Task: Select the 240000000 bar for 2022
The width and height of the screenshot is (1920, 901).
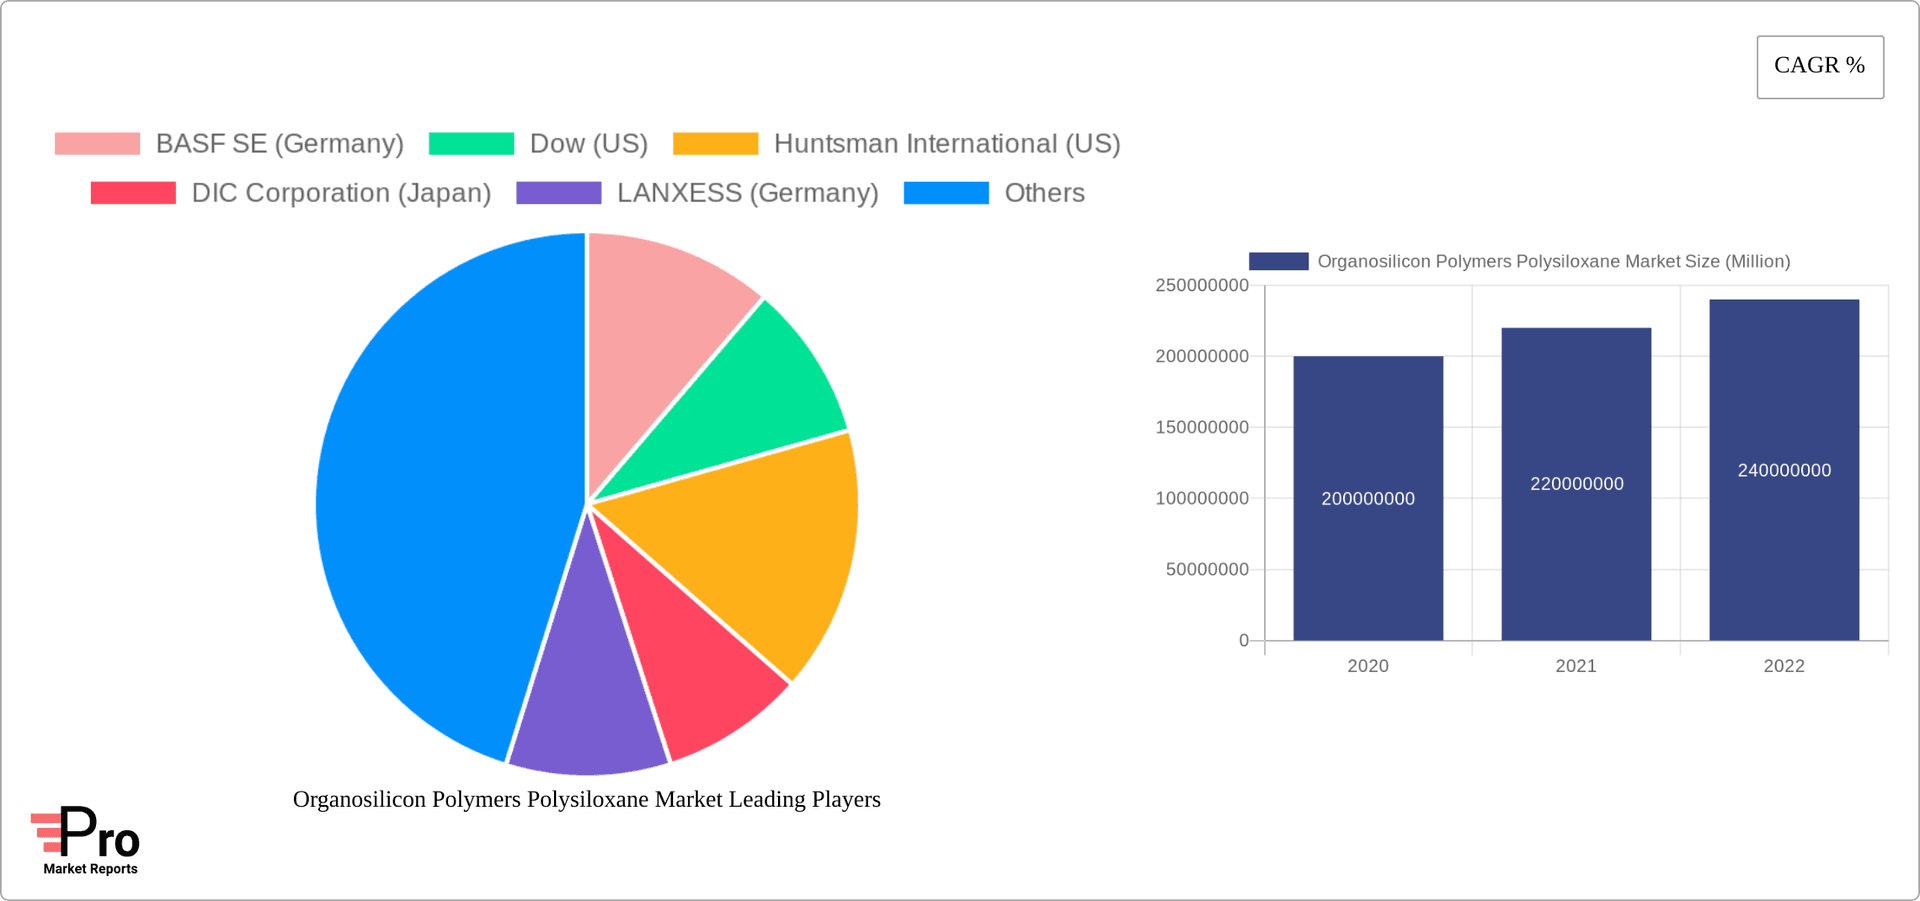Action: point(1784,468)
